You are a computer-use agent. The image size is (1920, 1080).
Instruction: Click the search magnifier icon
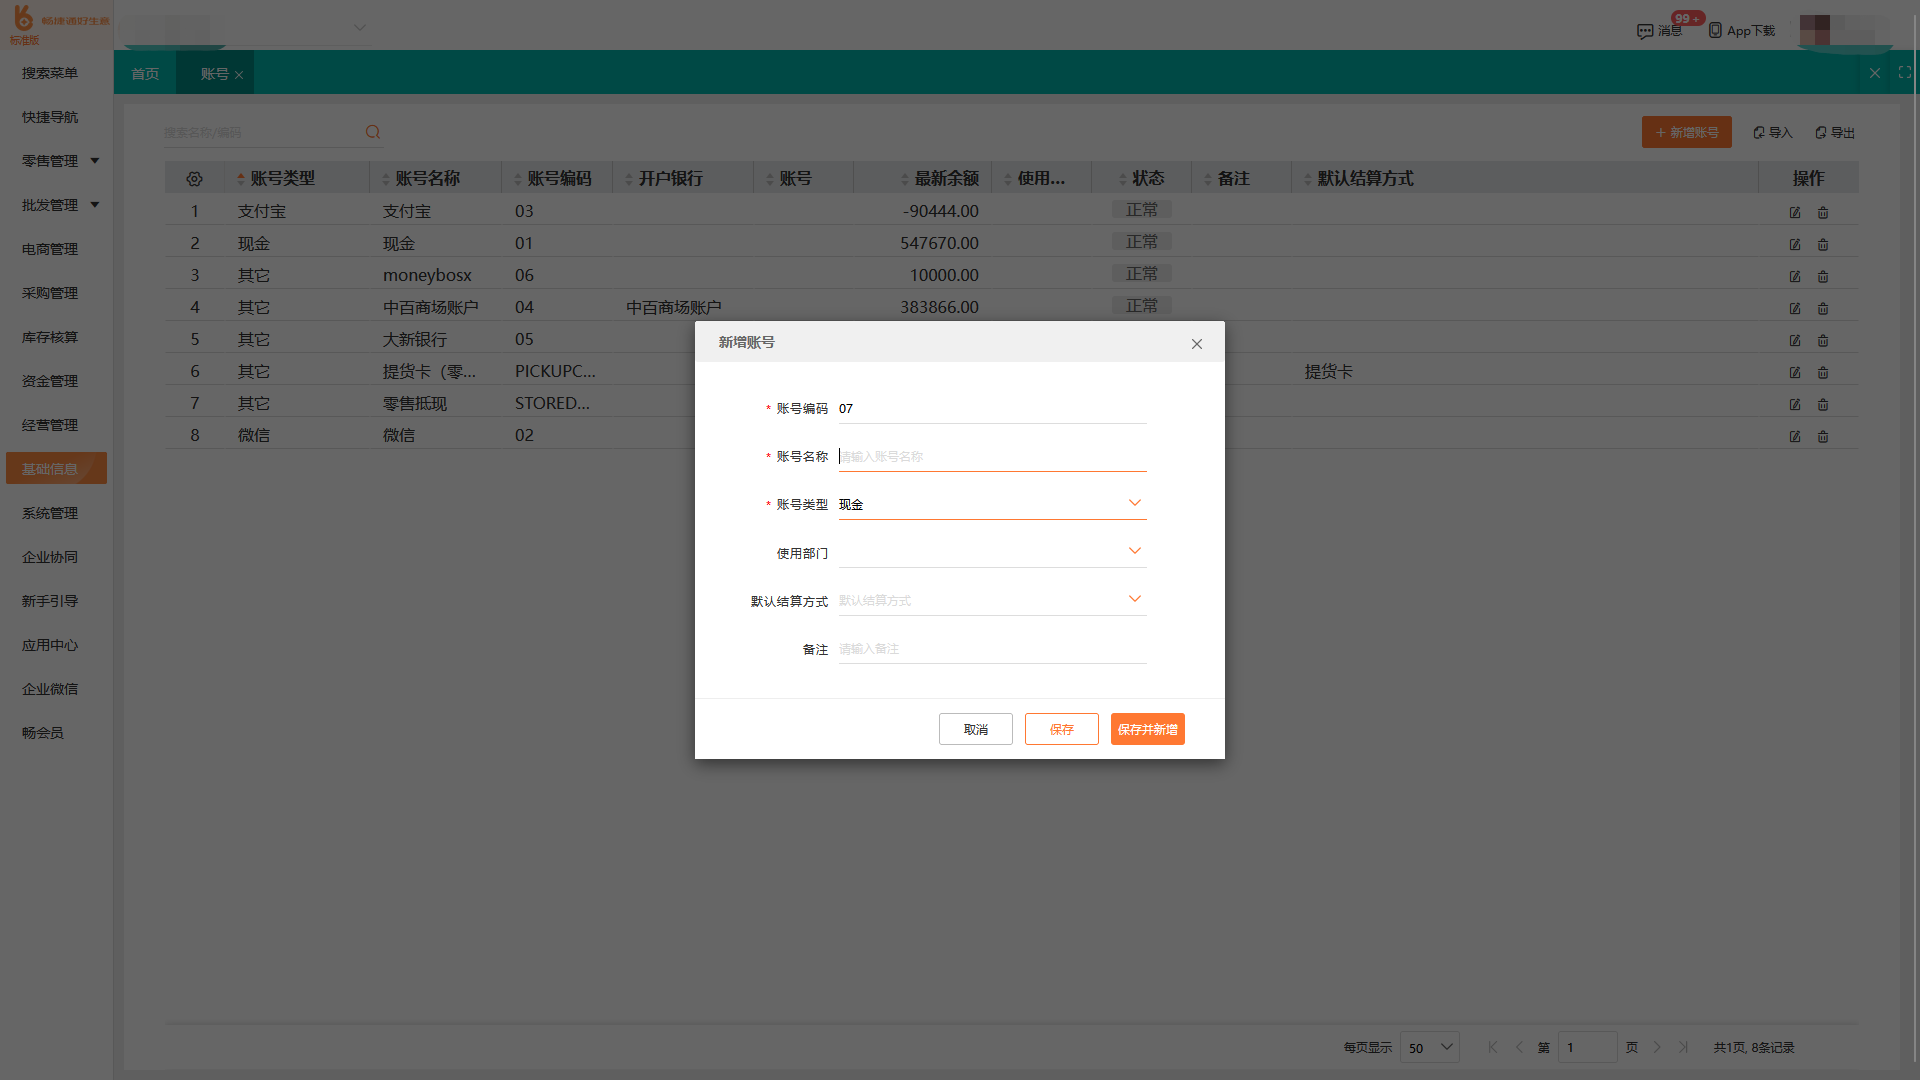point(372,131)
